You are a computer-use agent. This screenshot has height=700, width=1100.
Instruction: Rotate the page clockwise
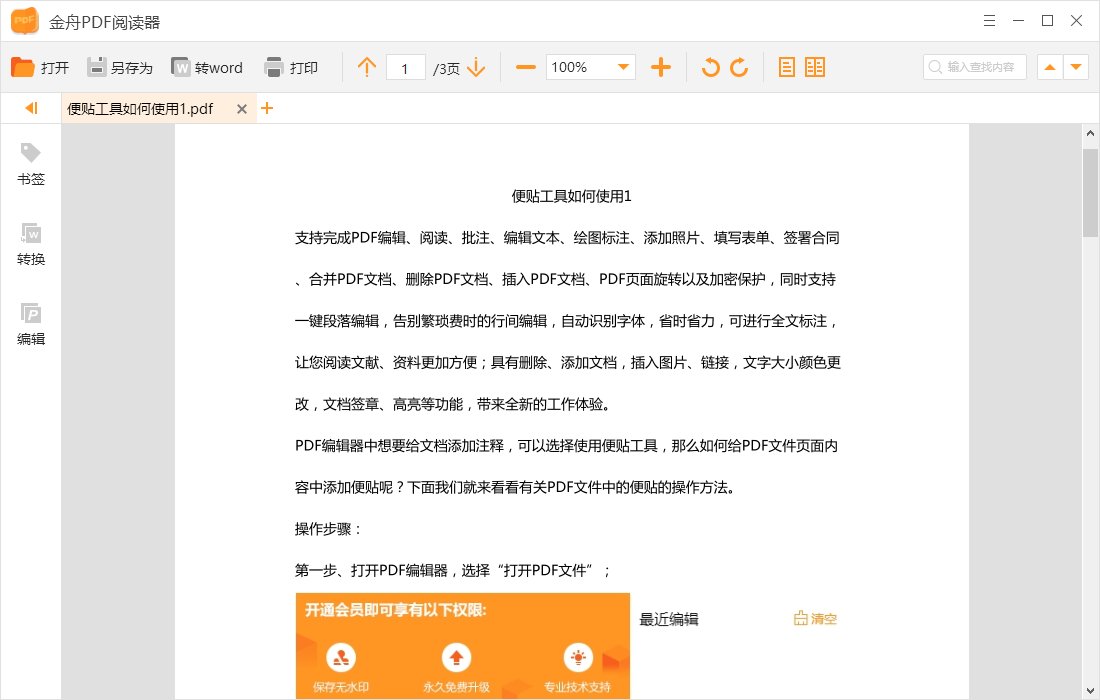[740, 67]
